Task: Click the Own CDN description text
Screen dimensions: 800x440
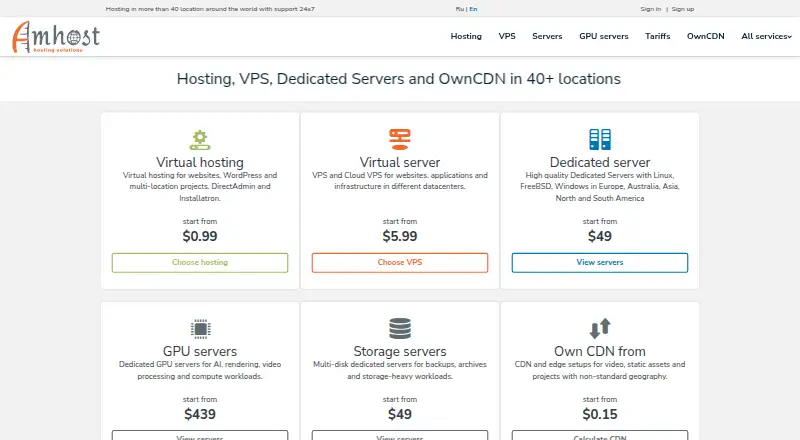Action: (600, 370)
